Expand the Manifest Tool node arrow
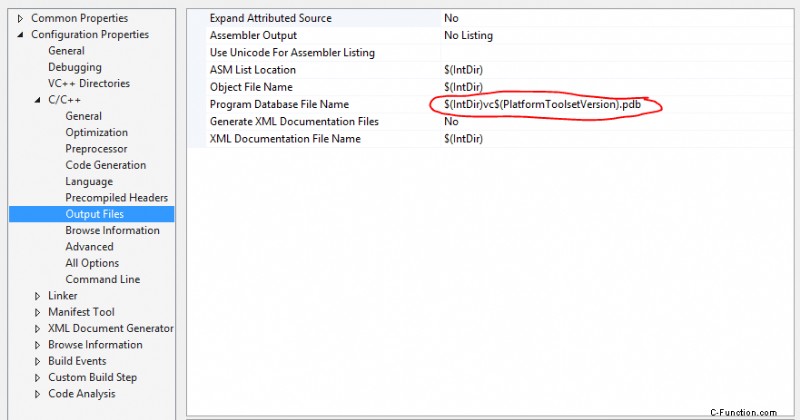The image size is (800, 420). (38, 312)
